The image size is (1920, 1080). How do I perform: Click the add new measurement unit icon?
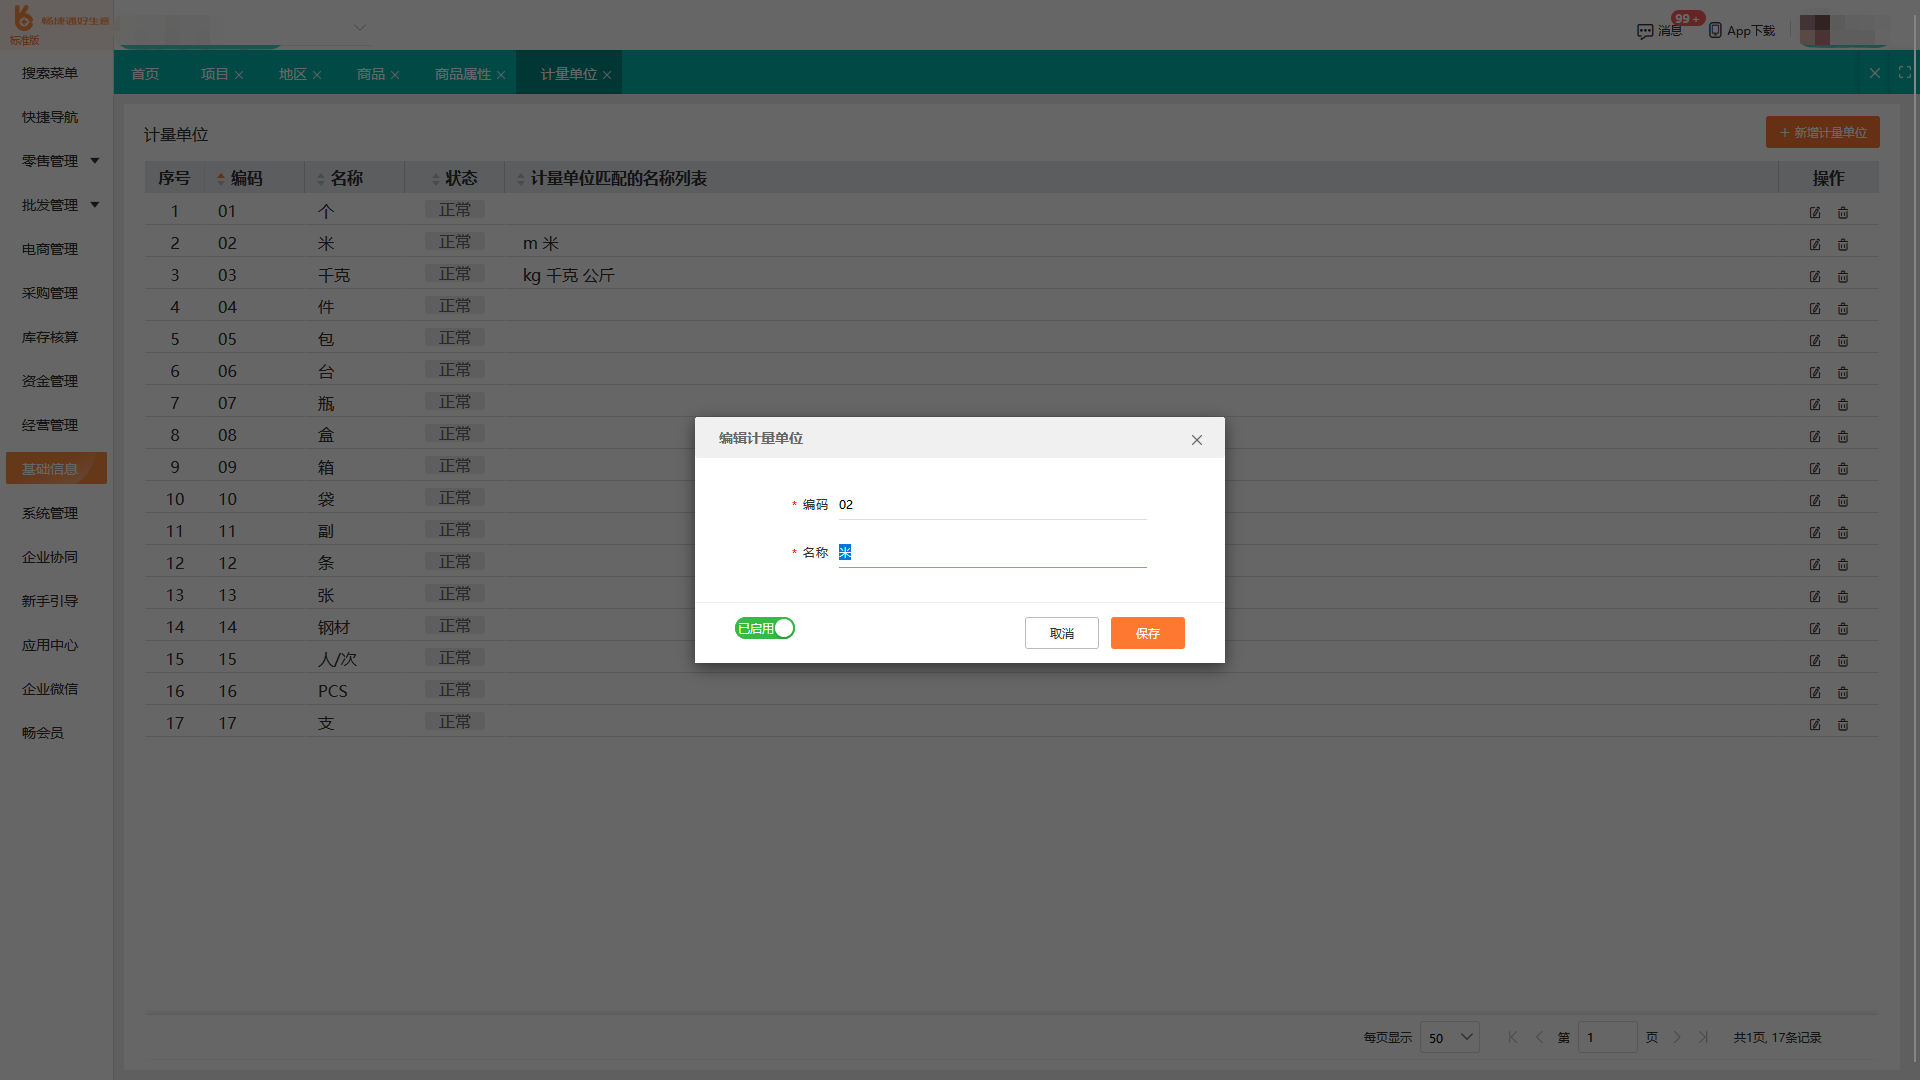[x=1822, y=132]
